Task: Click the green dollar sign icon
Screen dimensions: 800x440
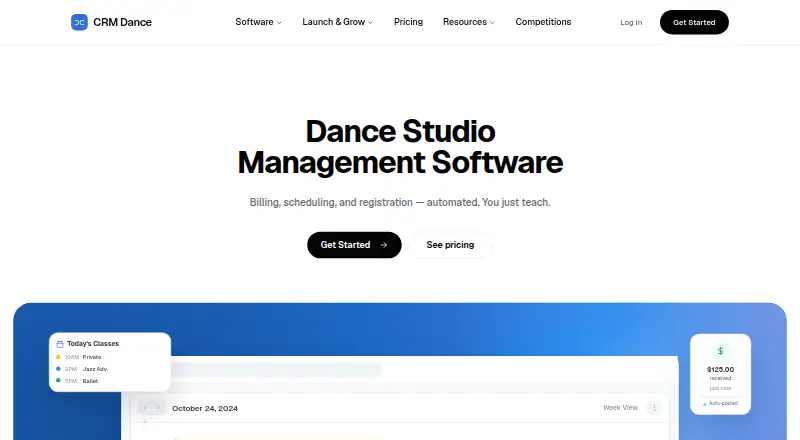Action: click(720, 351)
